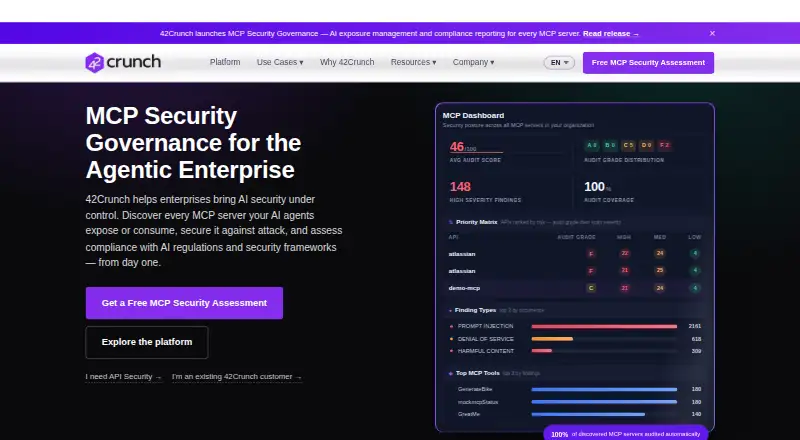800x440 pixels.
Task: Click the LOW column header
Action: [x=695, y=237]
